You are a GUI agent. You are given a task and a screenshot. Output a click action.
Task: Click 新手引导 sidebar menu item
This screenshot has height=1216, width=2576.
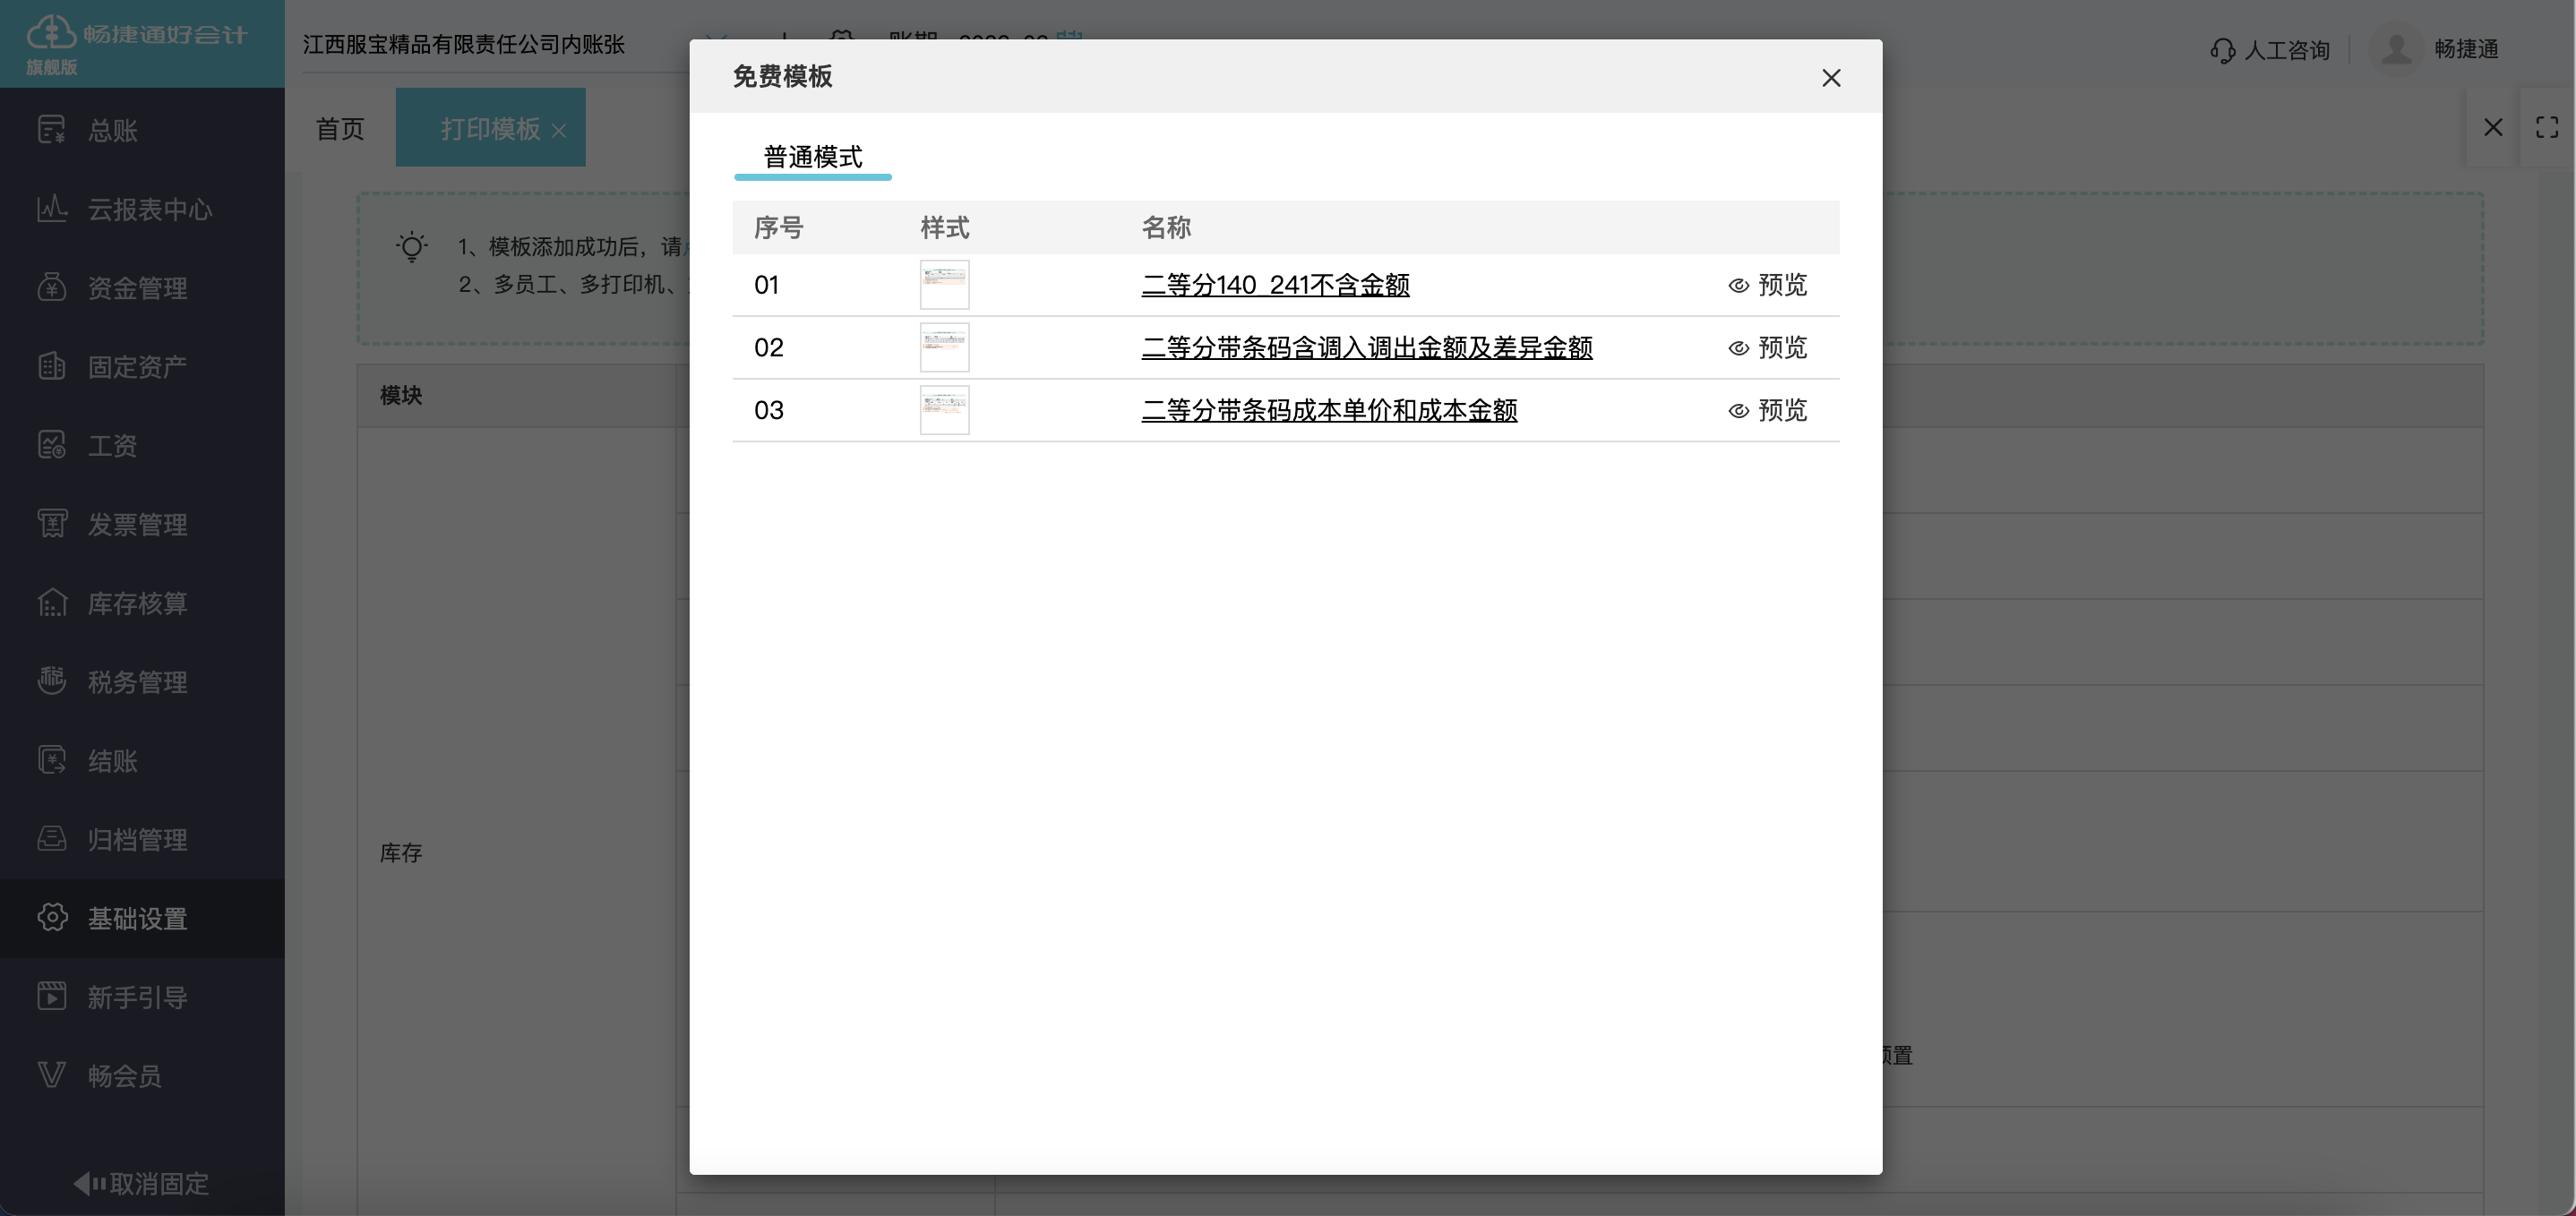click(142, 998)
